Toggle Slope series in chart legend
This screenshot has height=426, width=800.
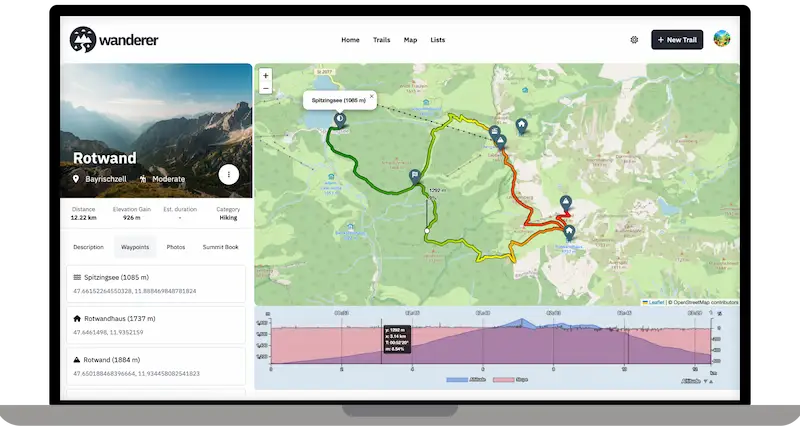click(x=508, y=380)
